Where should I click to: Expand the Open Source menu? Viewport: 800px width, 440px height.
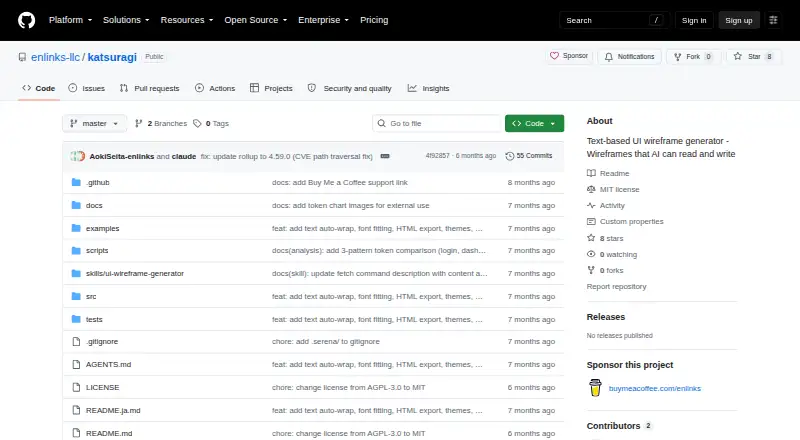coord(256,20)
